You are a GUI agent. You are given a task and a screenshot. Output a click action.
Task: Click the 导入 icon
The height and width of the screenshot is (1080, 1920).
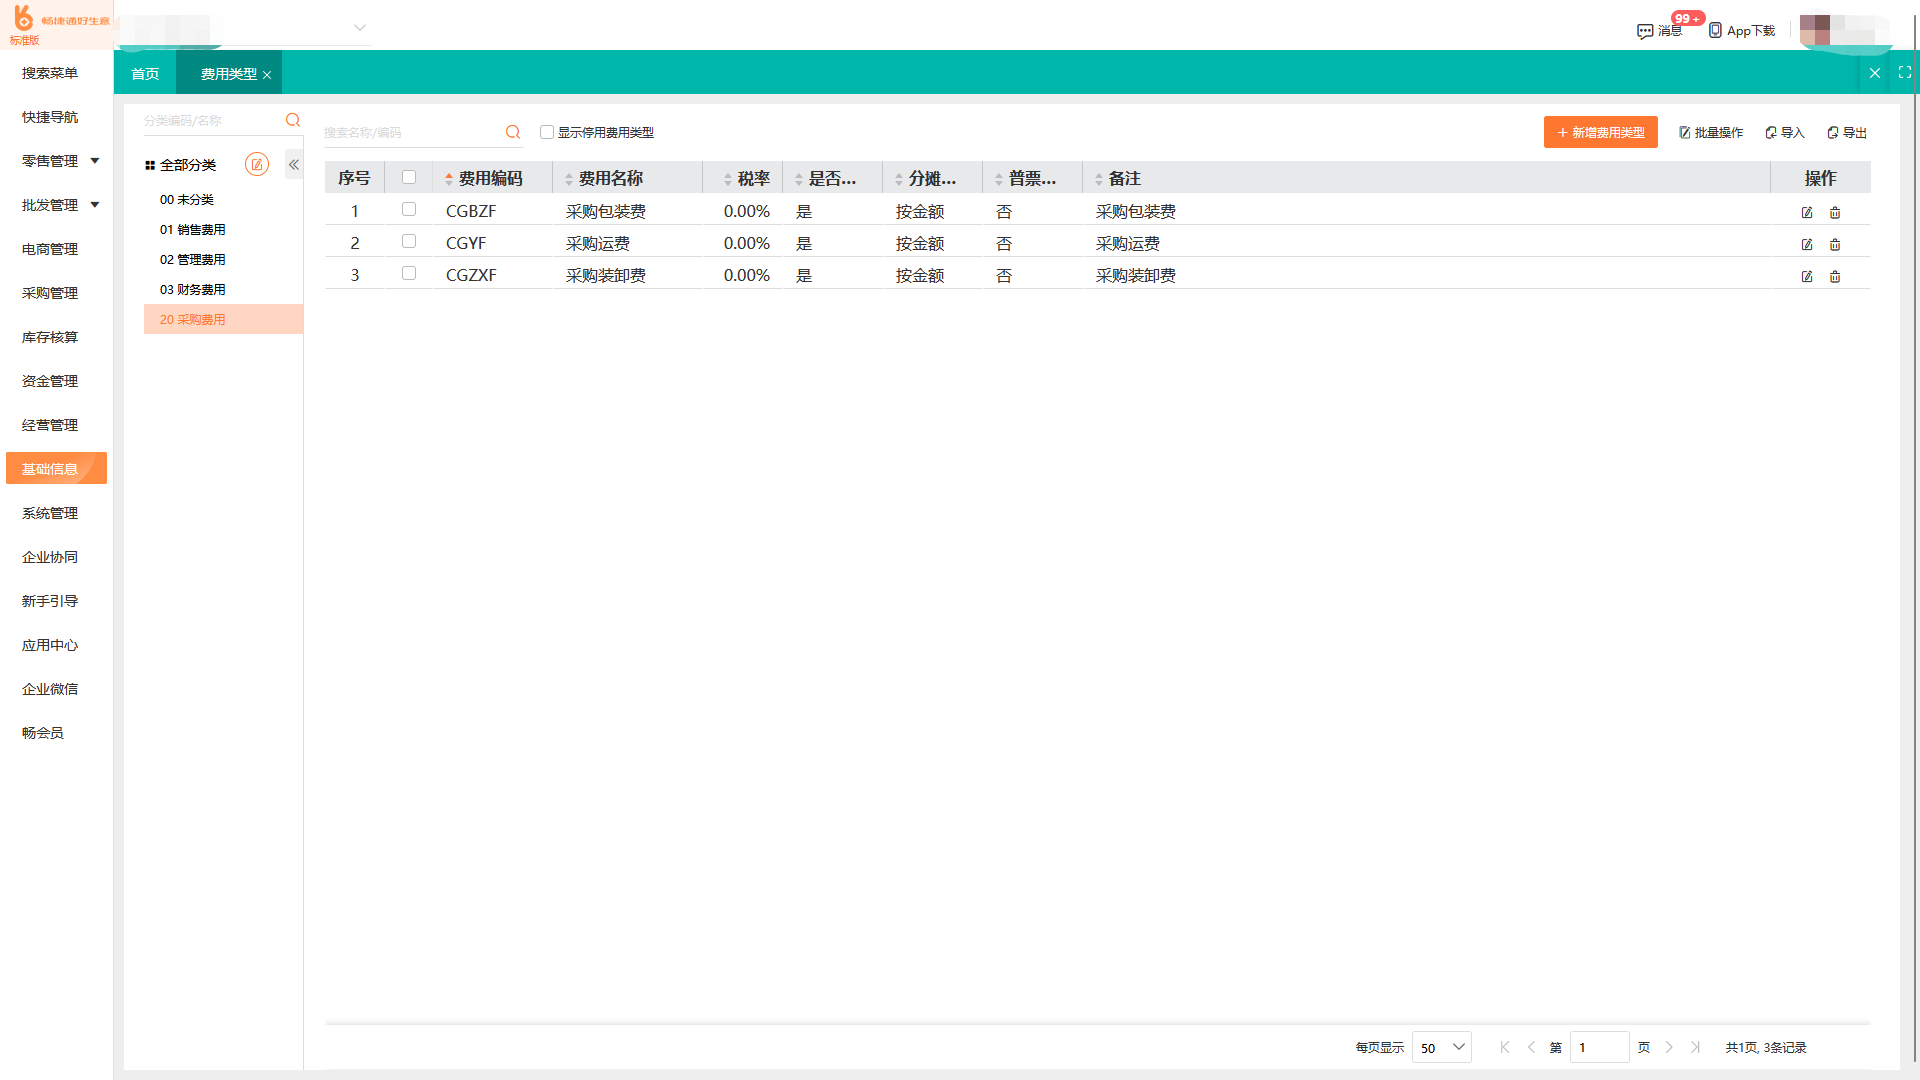tap(1787, 131)
